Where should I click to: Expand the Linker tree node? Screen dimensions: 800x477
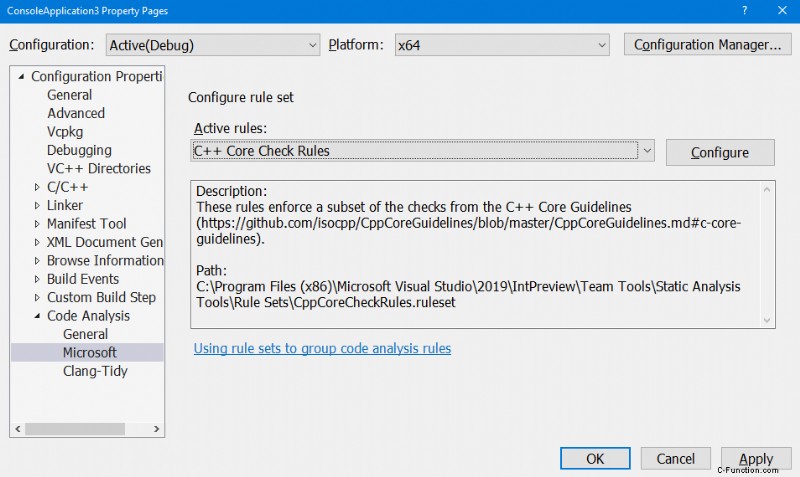pyautogui.click(x=37, y=205)
